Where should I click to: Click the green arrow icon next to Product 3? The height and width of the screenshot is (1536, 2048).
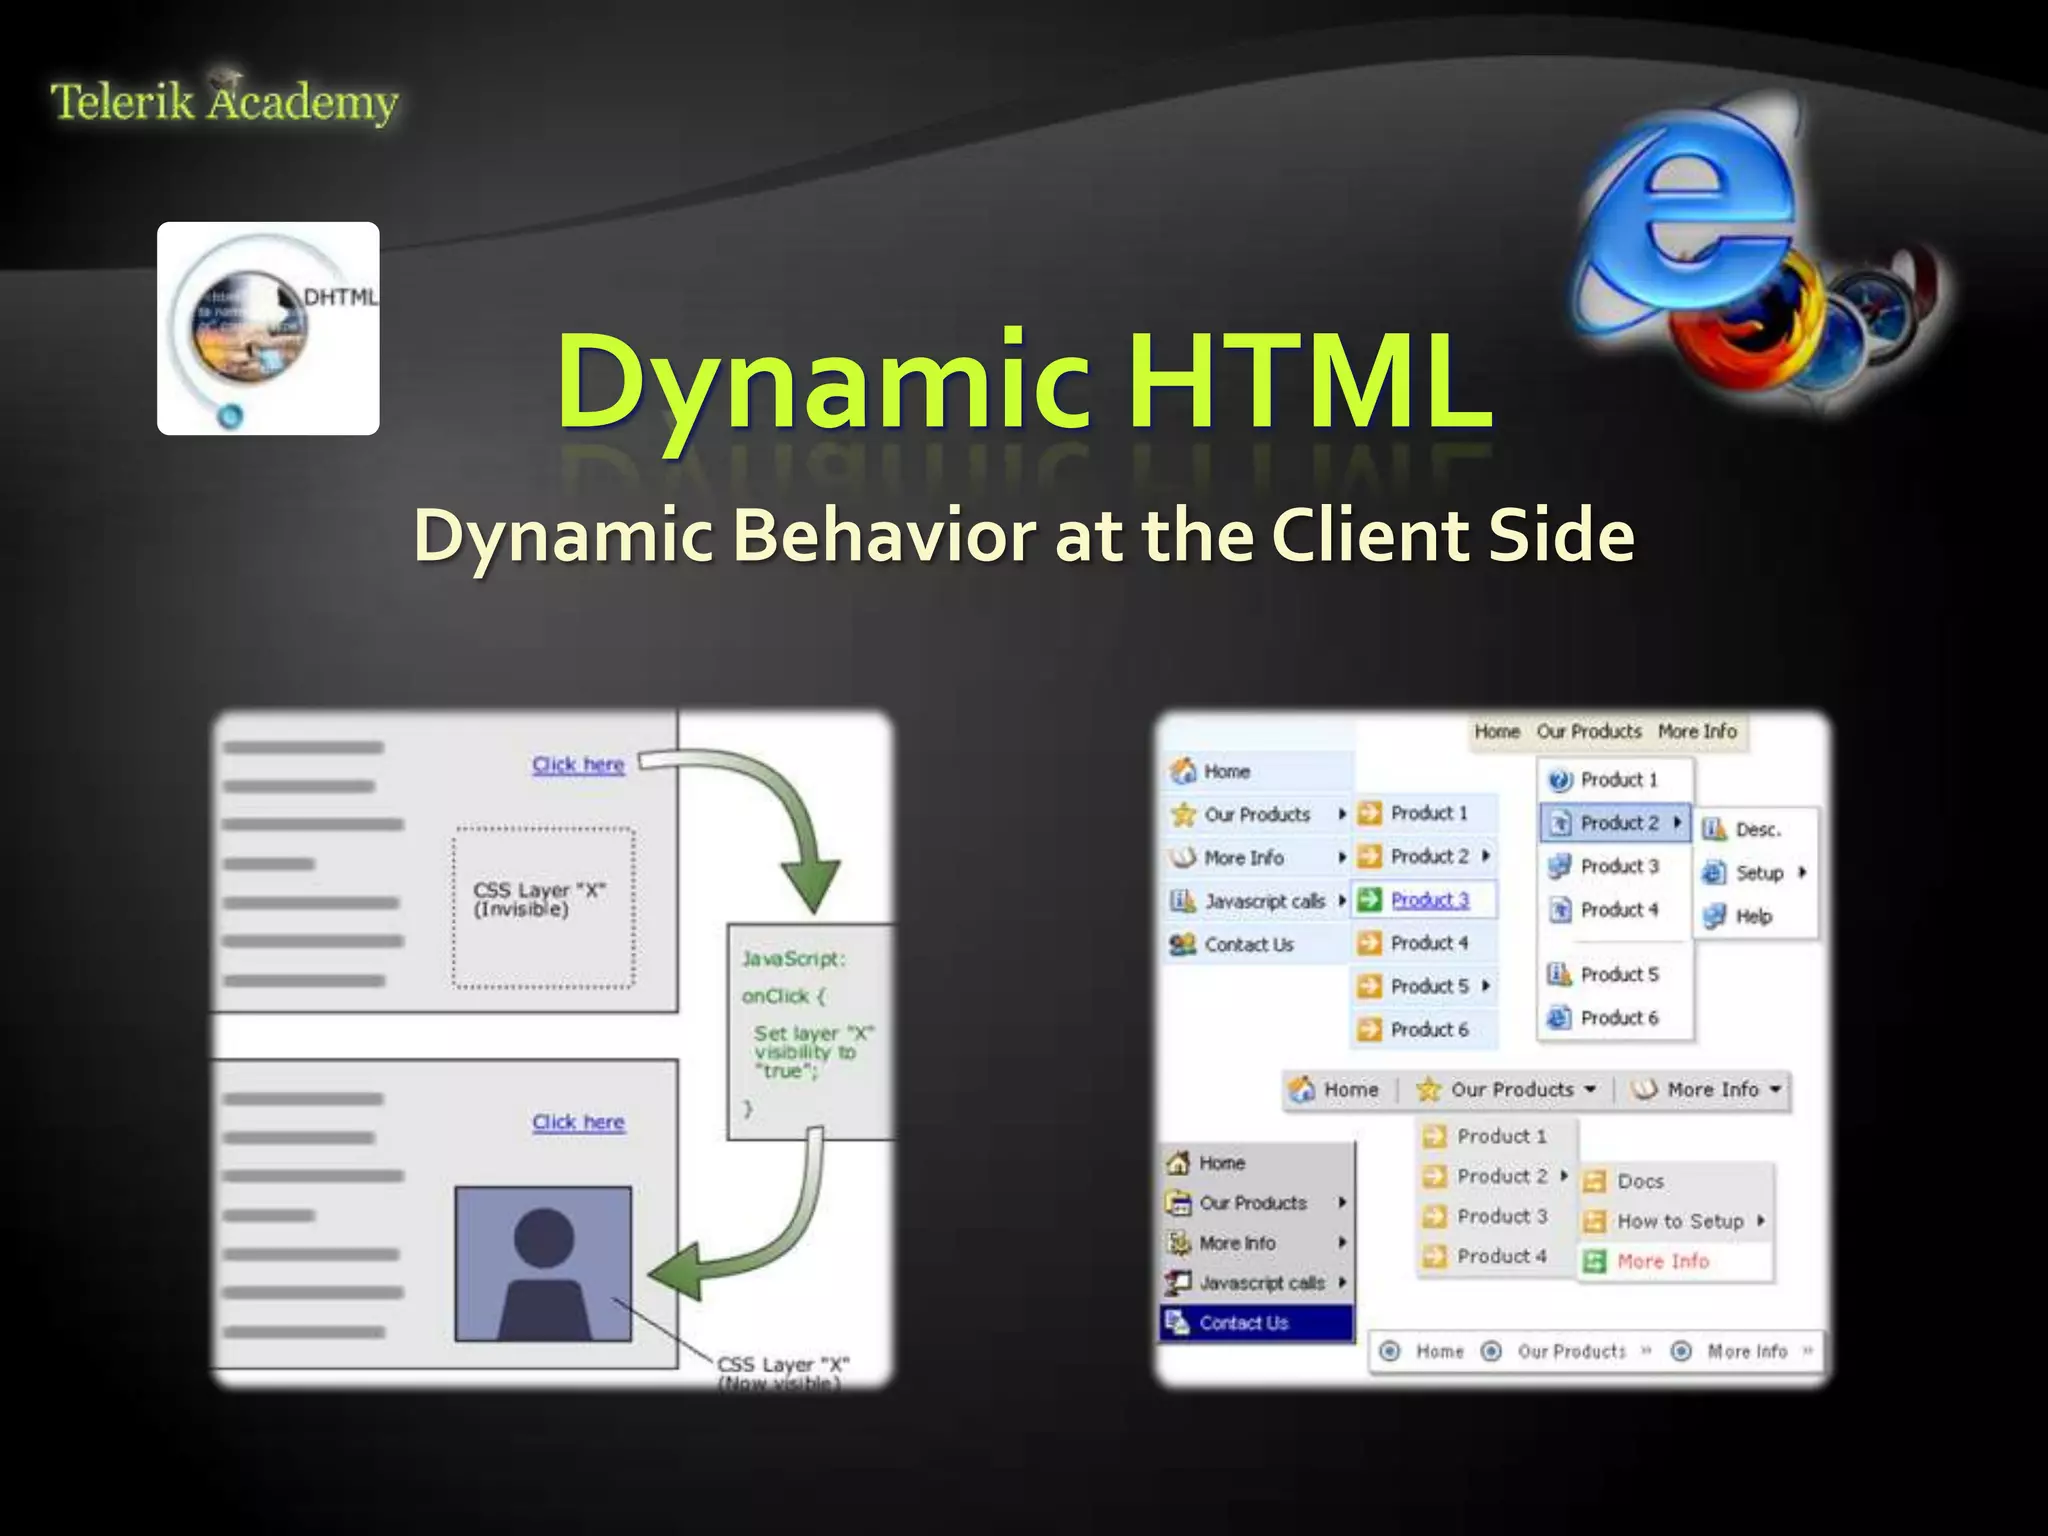coord(1369,899)
